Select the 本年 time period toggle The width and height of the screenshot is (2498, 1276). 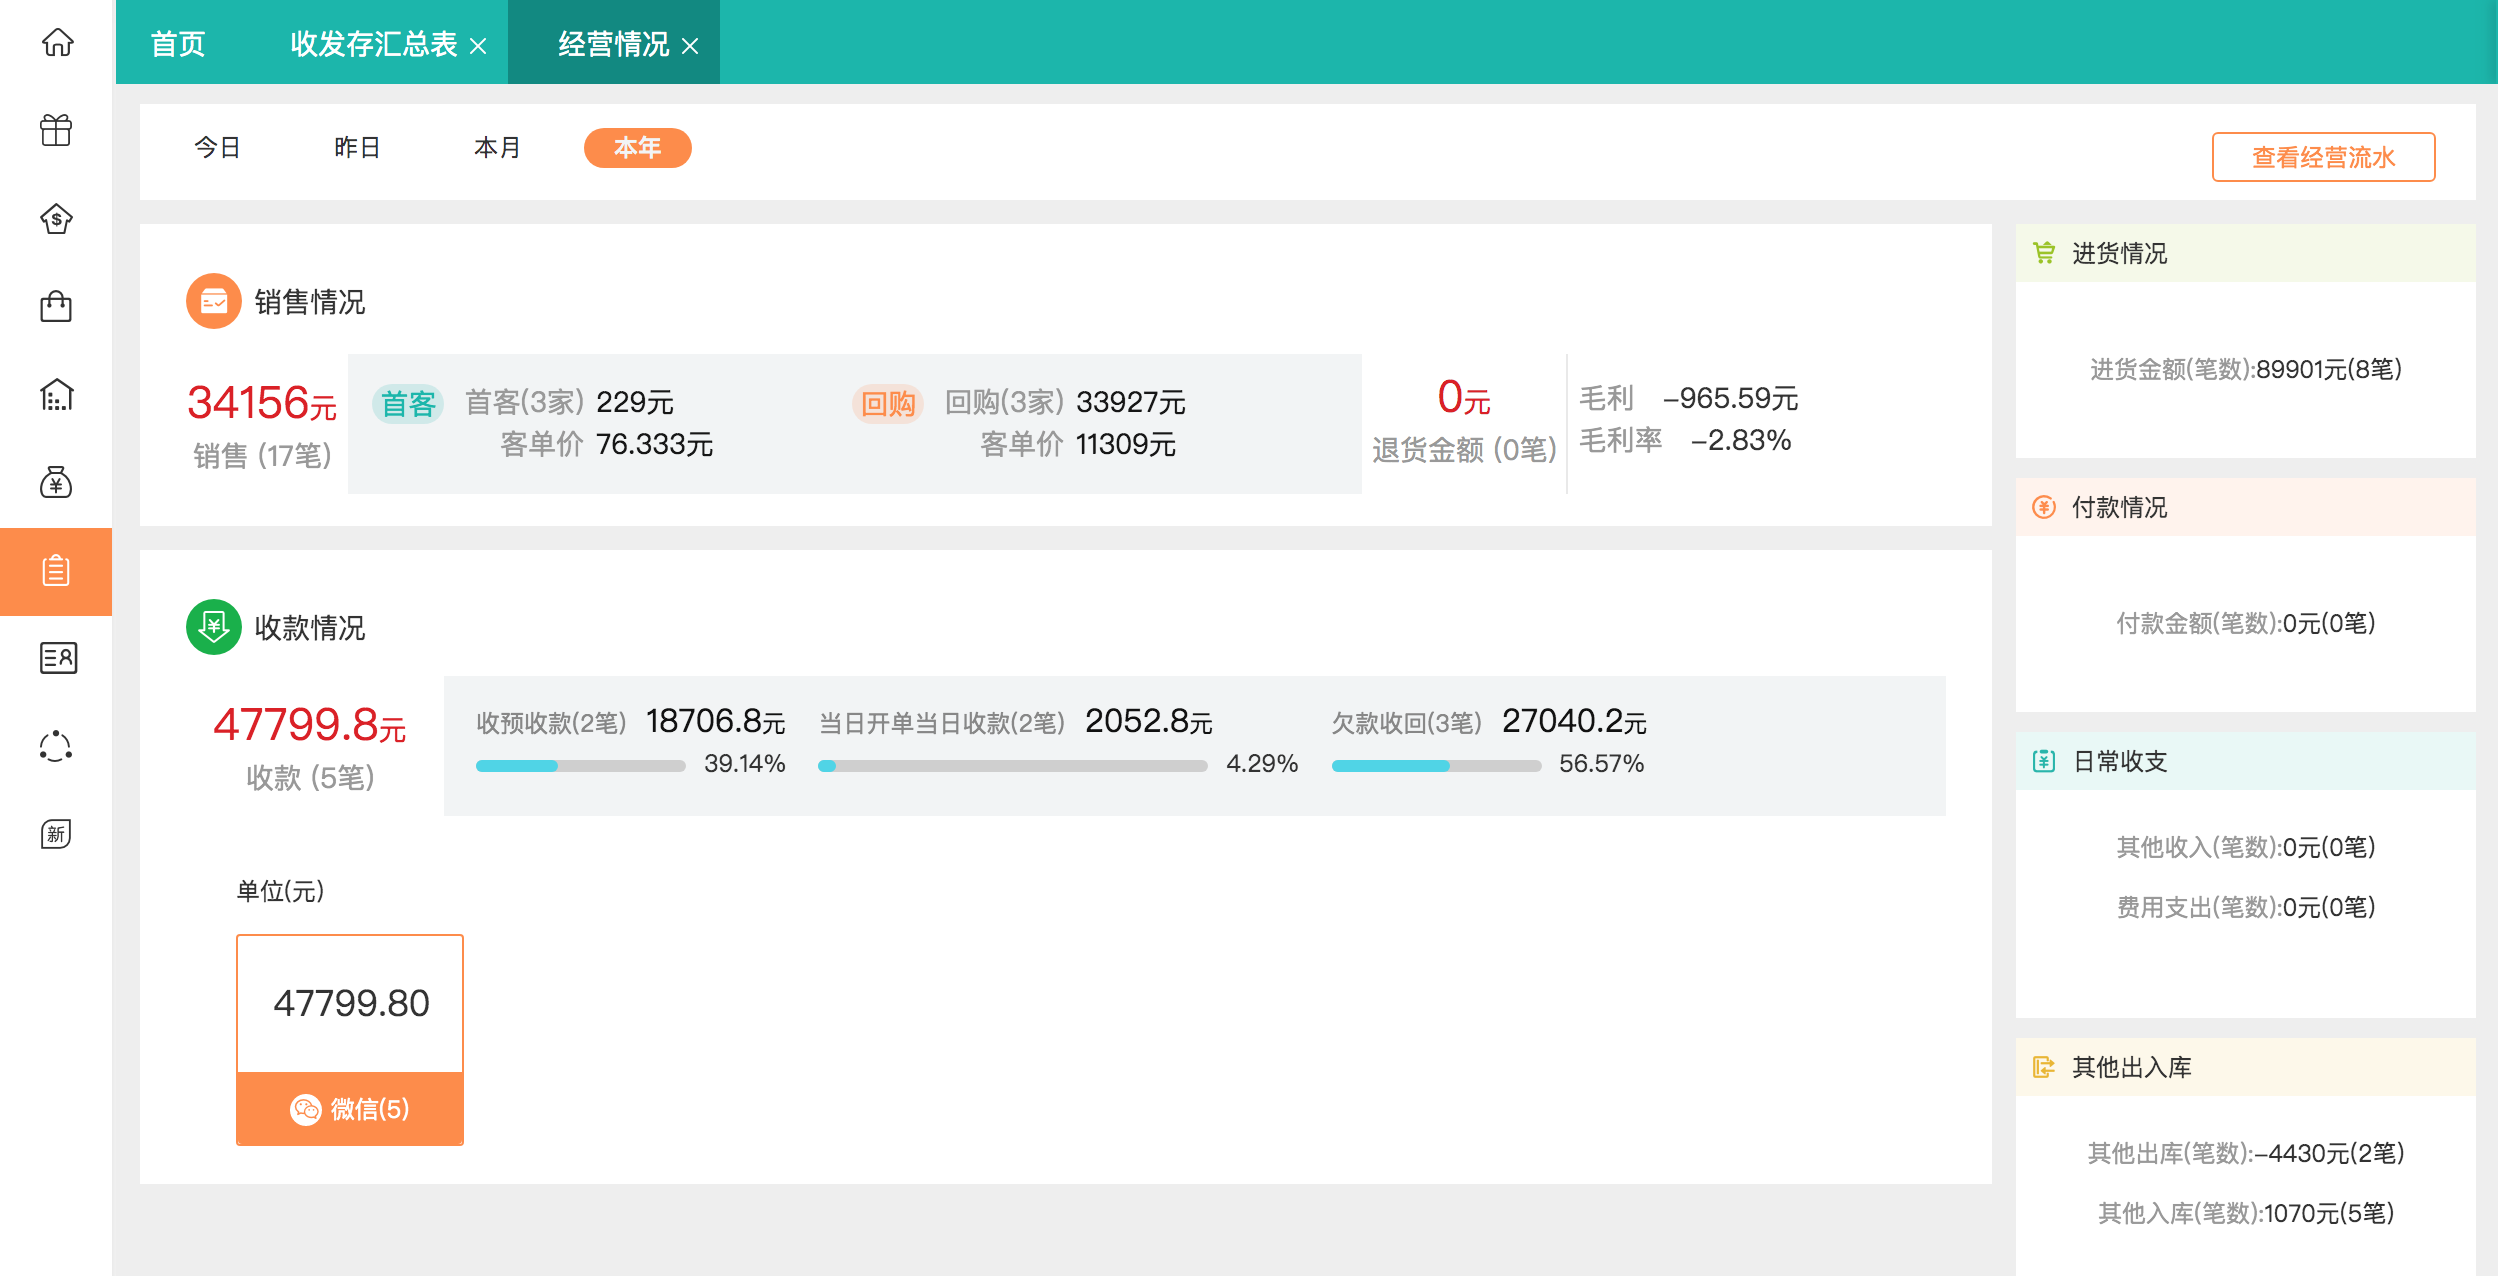(x=640, y=148)
